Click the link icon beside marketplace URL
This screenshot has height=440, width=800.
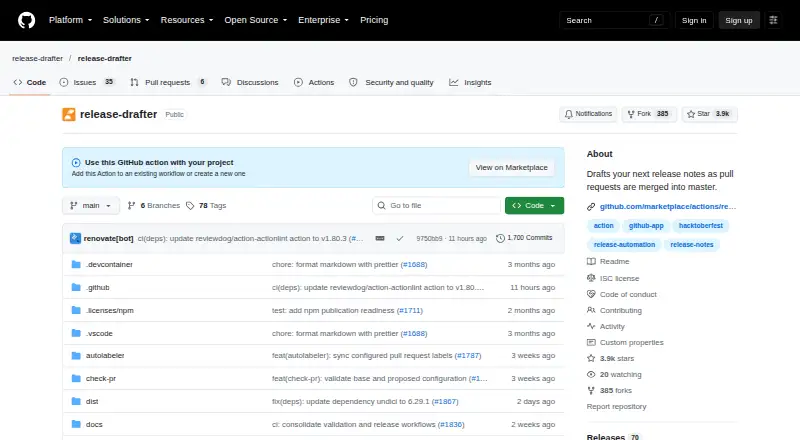[x=591, y=207]
